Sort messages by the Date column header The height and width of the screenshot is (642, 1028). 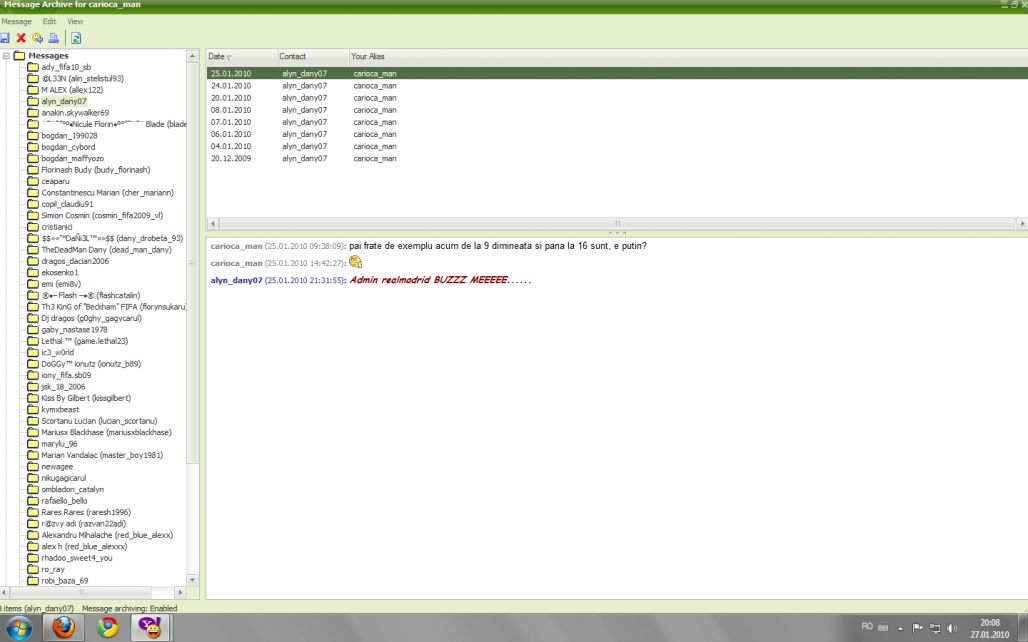(x=240, y=57)
